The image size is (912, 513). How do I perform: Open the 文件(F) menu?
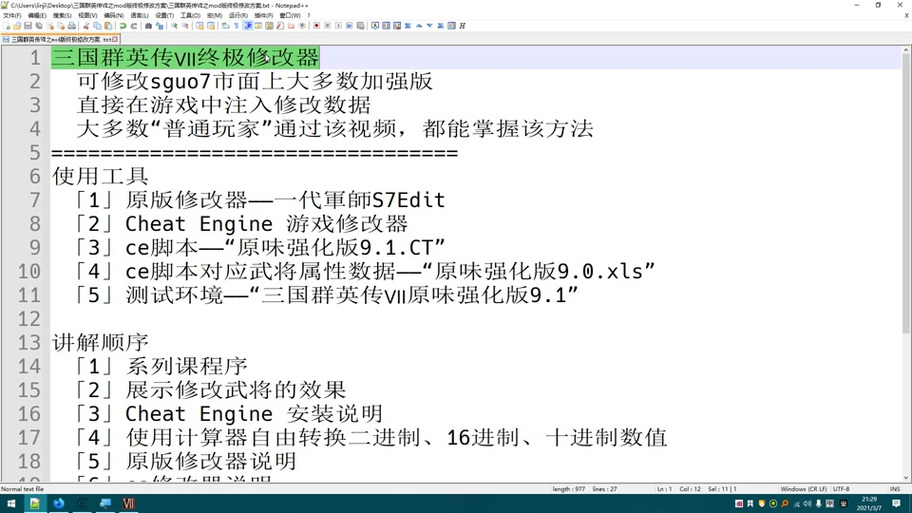pyautogui.click(x=11, y=15)
